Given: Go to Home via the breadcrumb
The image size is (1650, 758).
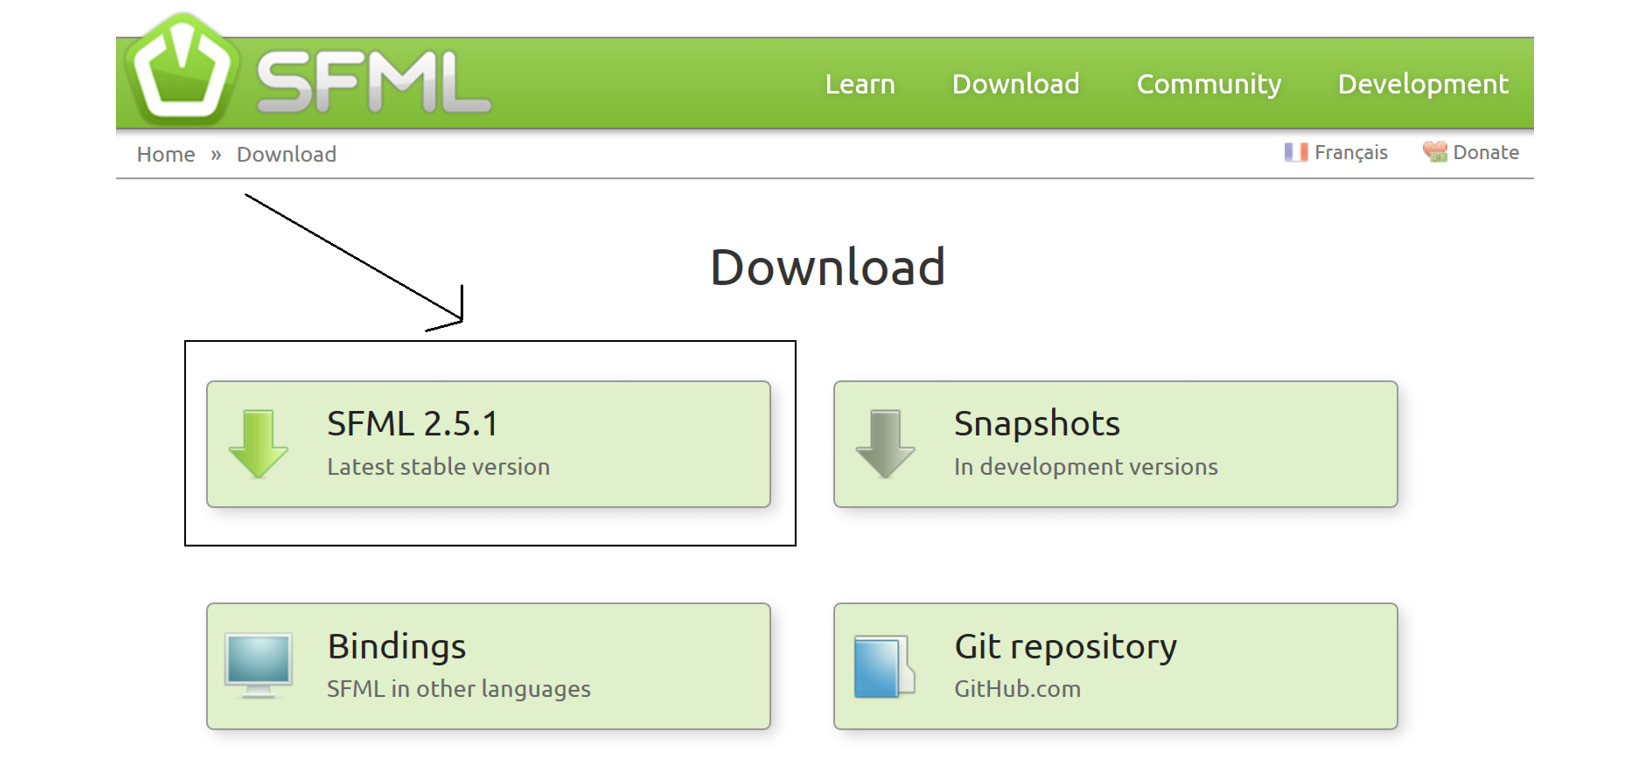Looking at the screenshot, I should 166,154.
